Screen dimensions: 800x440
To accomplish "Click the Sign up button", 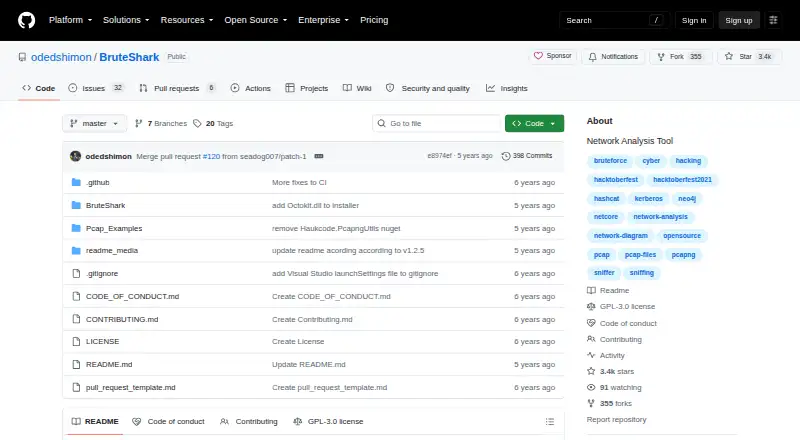I will [739, 20].
